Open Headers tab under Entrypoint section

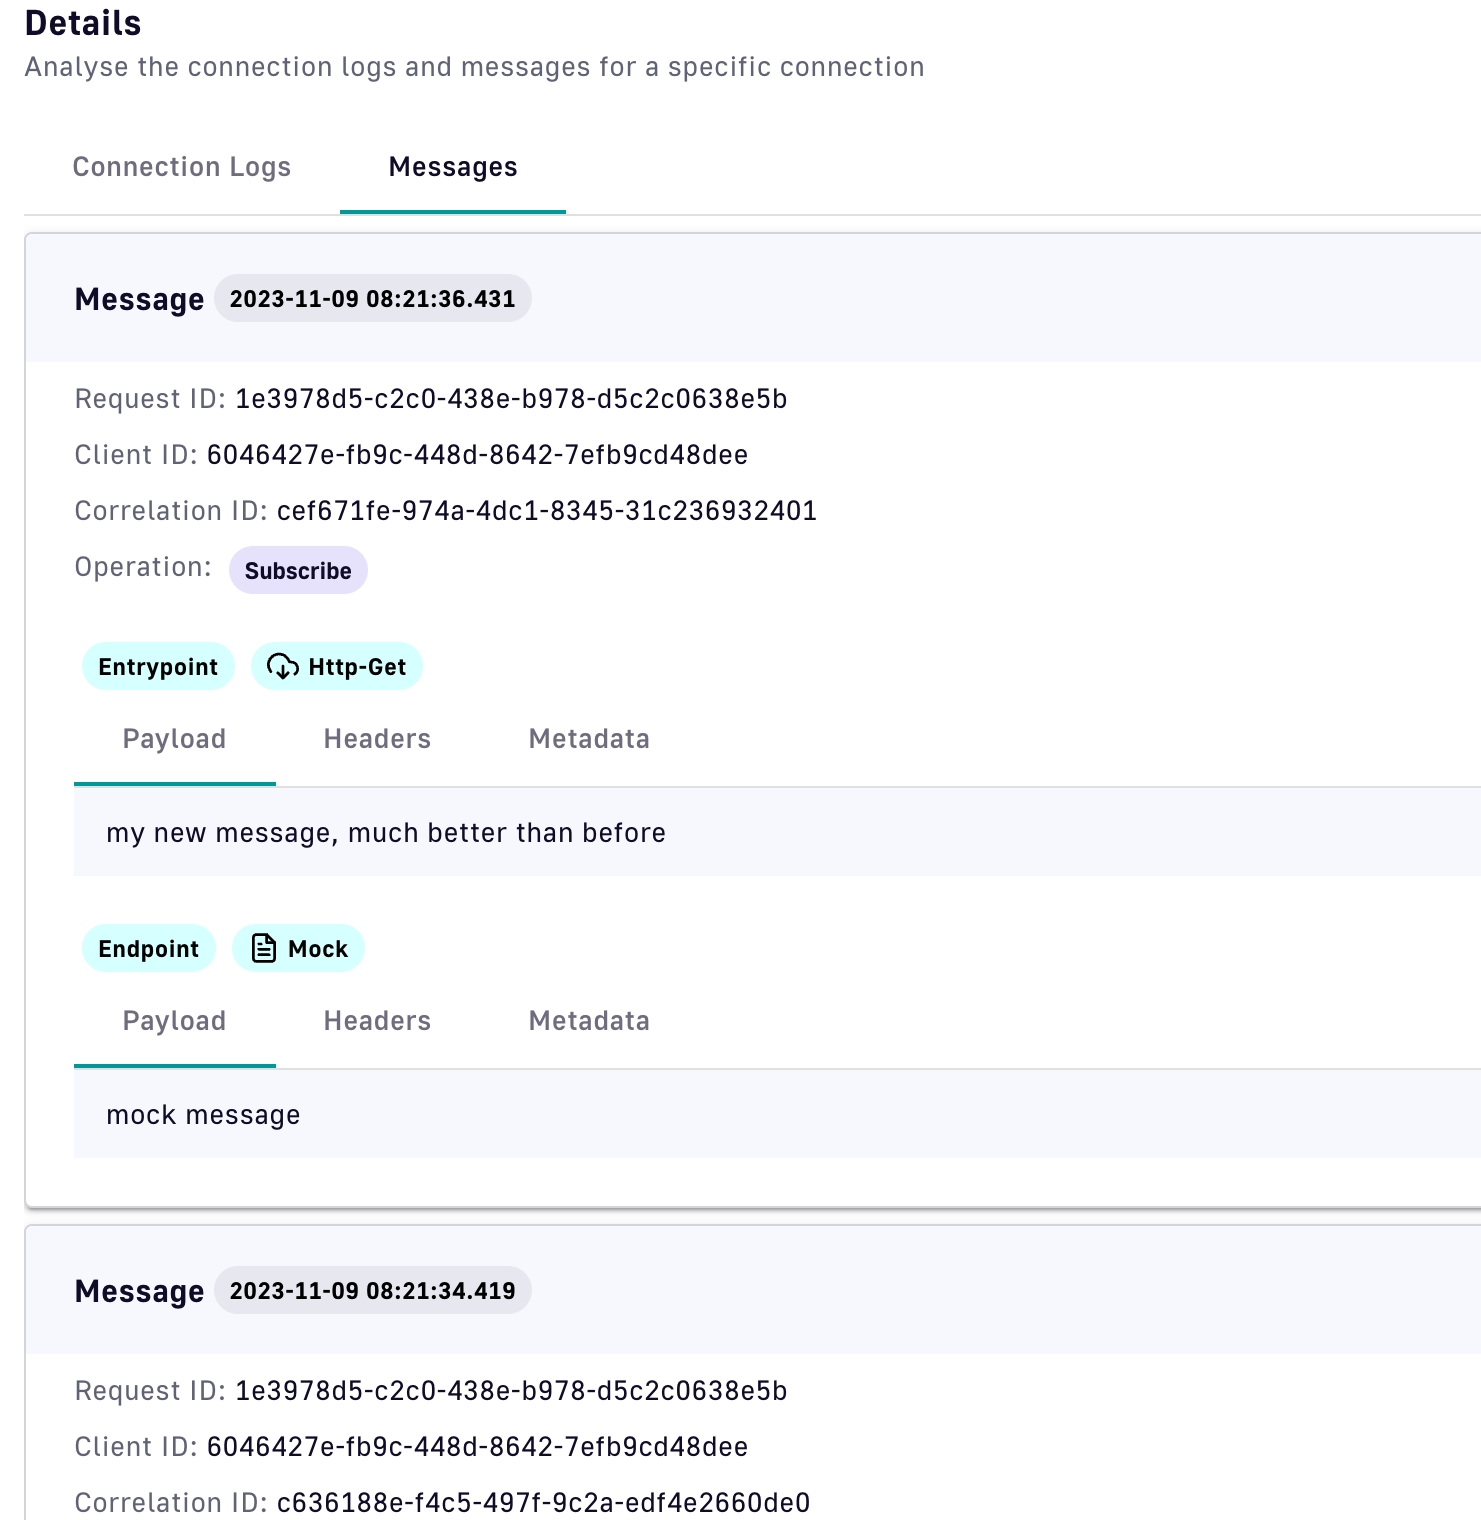tap(377, 739)
